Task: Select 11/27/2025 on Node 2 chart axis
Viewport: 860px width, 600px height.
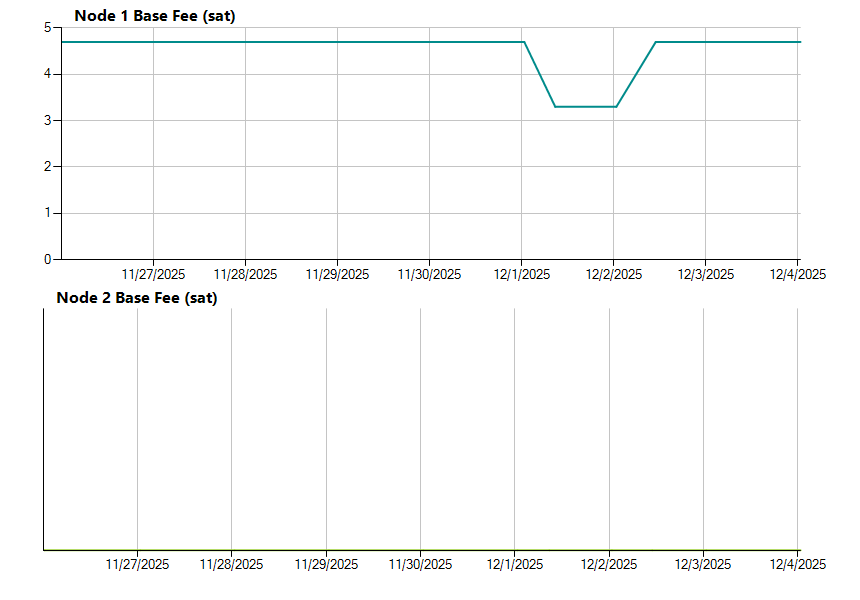Action: pos(137,564)
